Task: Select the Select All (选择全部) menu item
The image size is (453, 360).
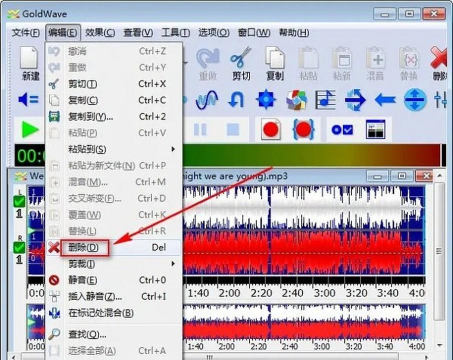Action: [114, 351]
